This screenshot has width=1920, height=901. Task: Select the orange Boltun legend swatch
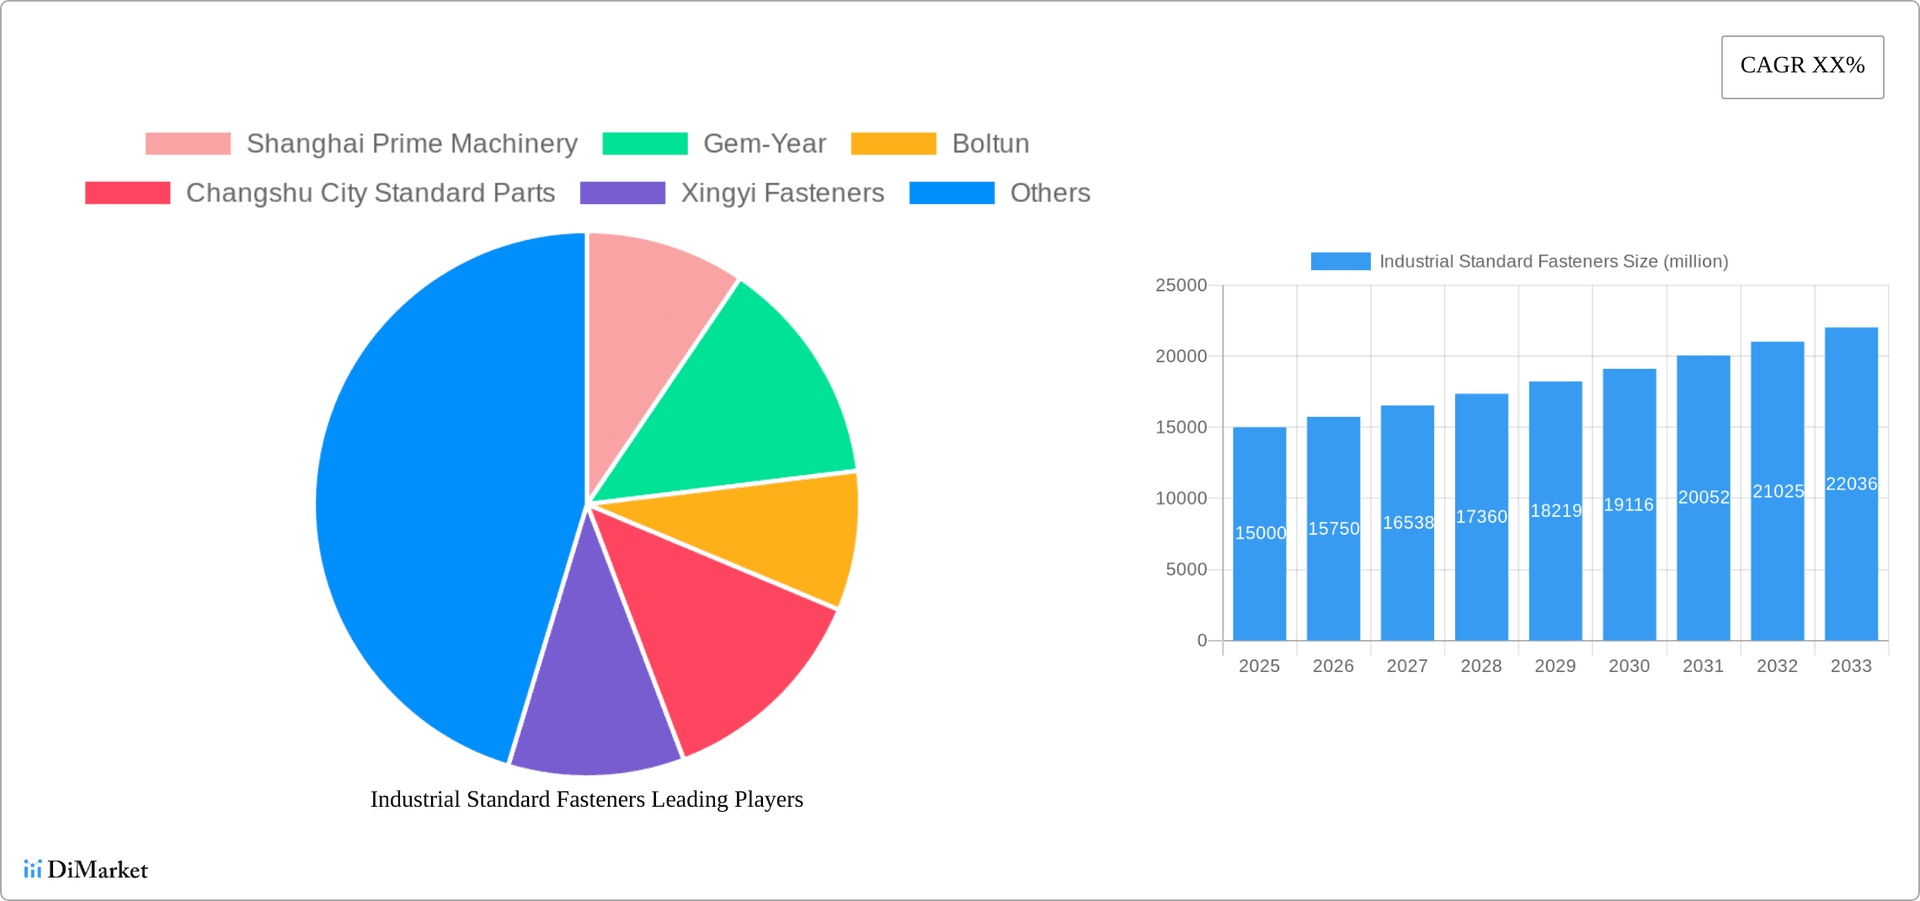(893, 143)
